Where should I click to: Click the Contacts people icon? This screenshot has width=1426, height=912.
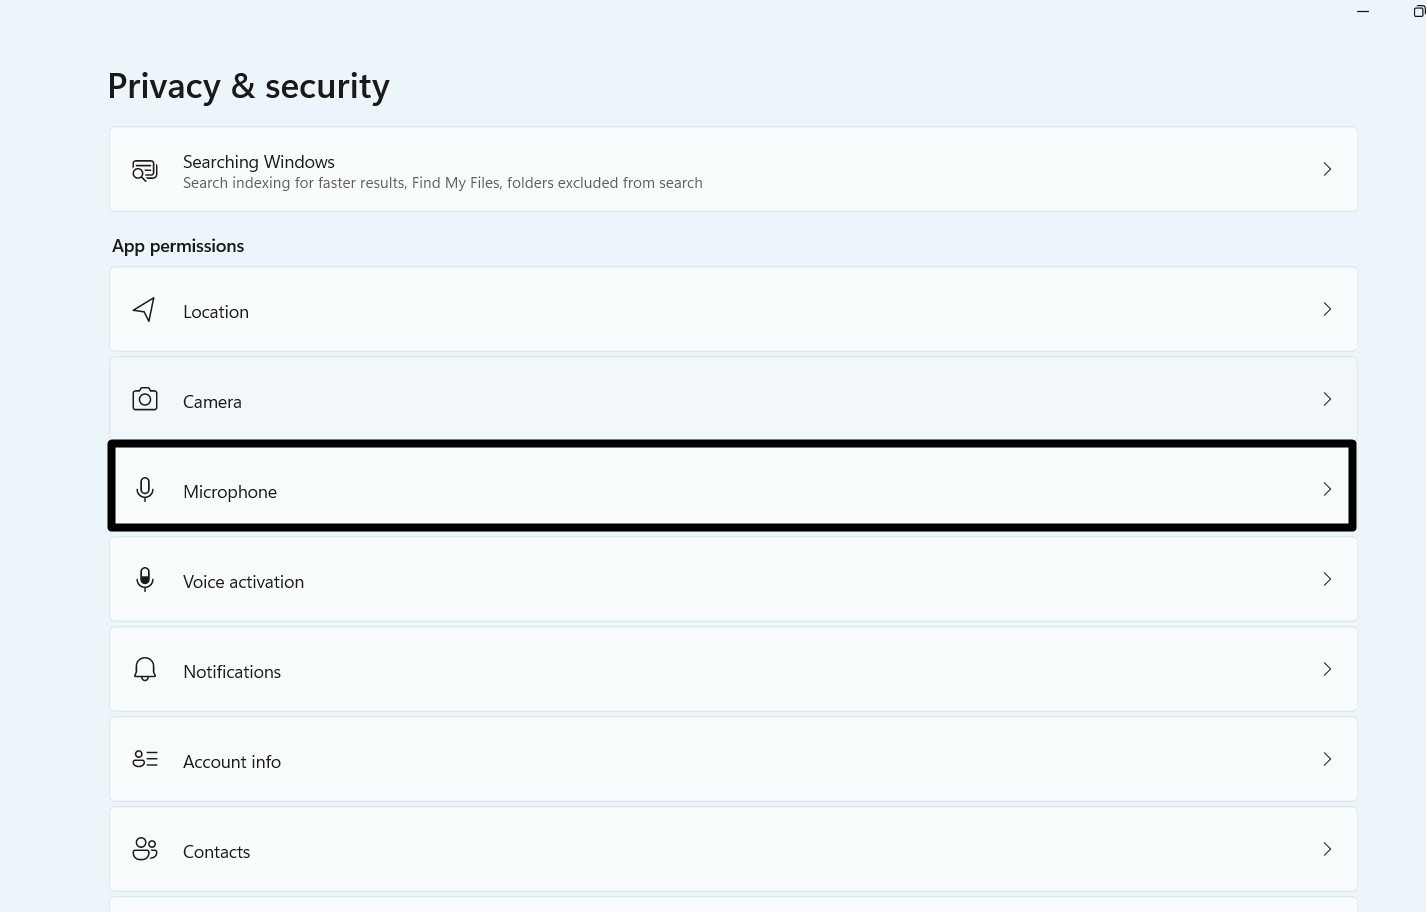click(x=145, y=849)
